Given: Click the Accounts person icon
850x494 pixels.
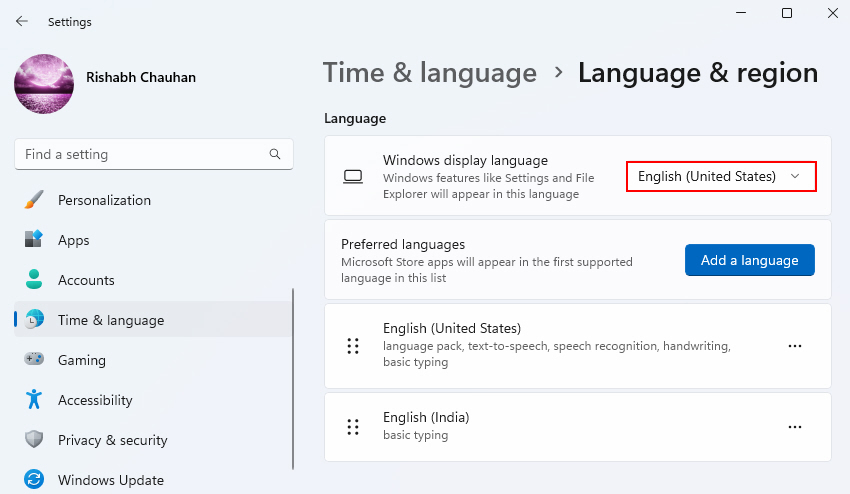Looking at the screenshot, I should pos(34,279).
